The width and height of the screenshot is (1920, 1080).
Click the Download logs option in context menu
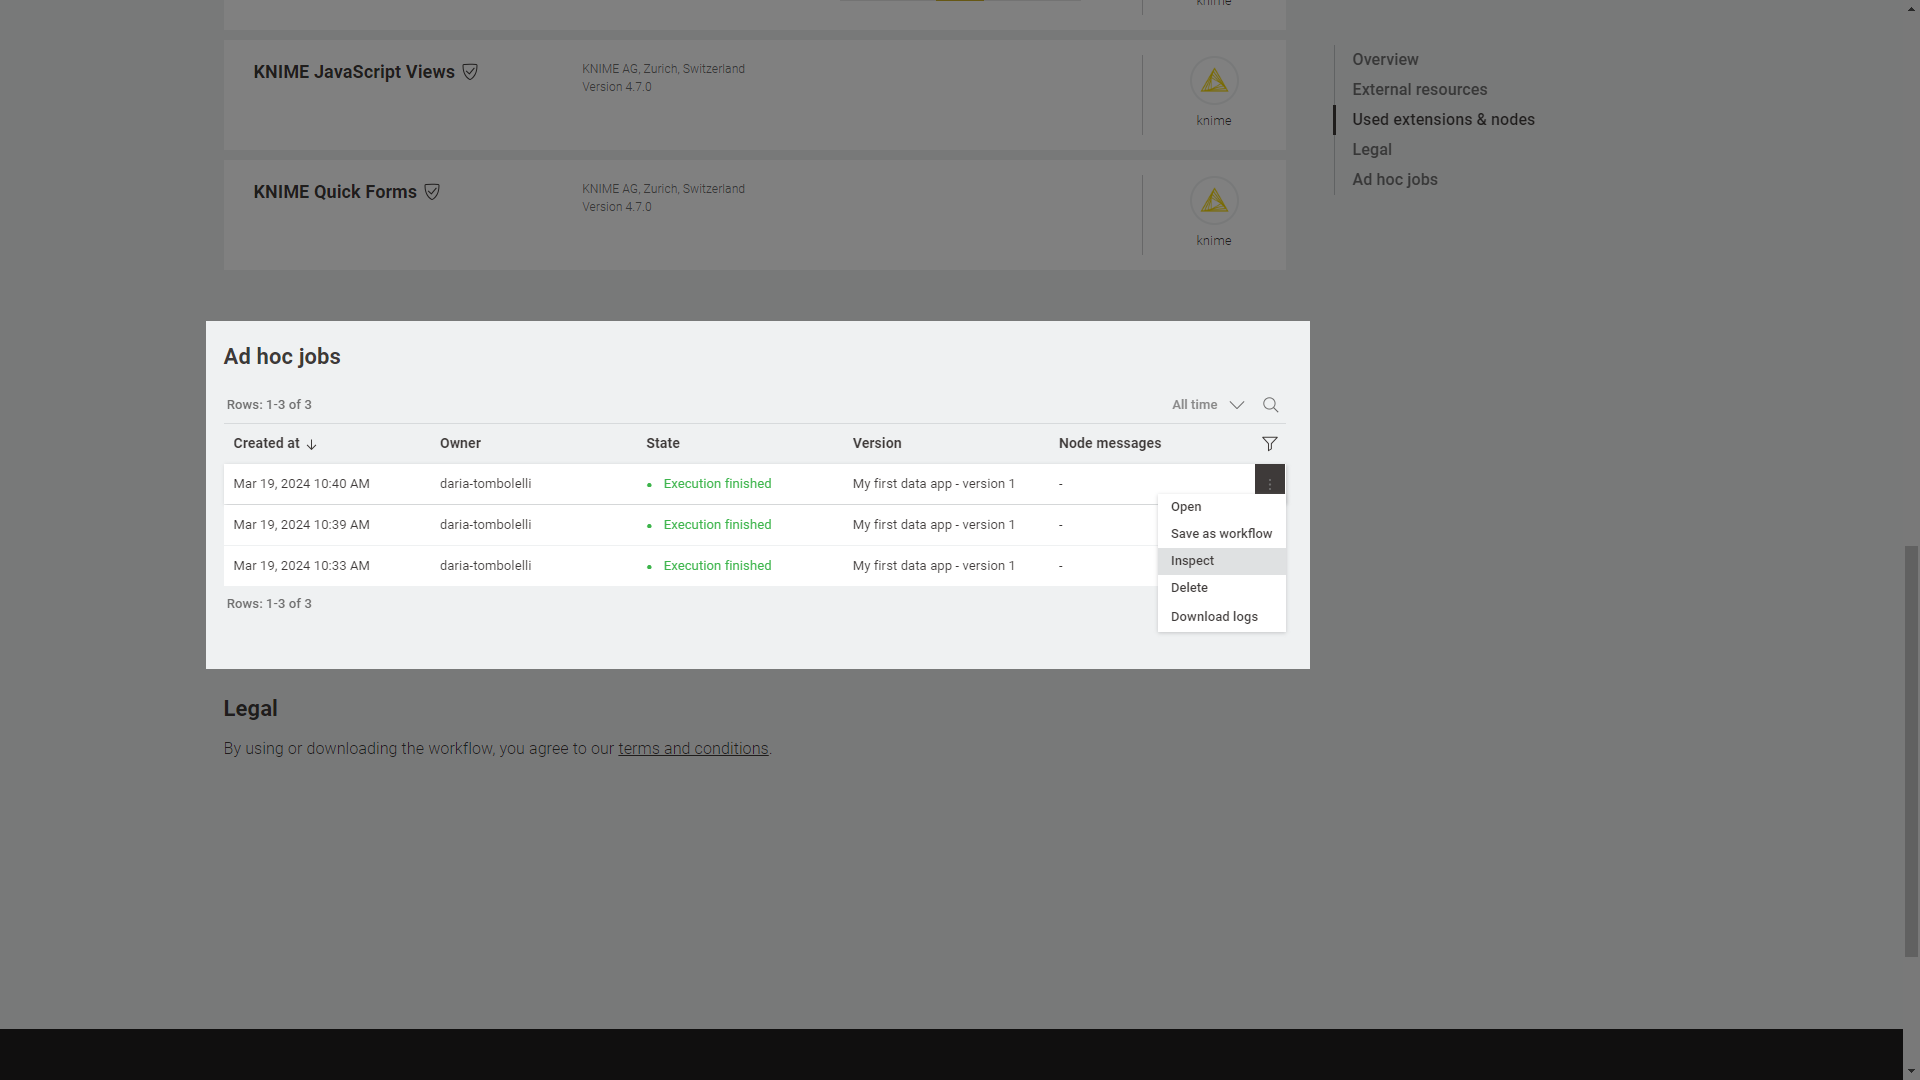click(x=1215, y=616)
